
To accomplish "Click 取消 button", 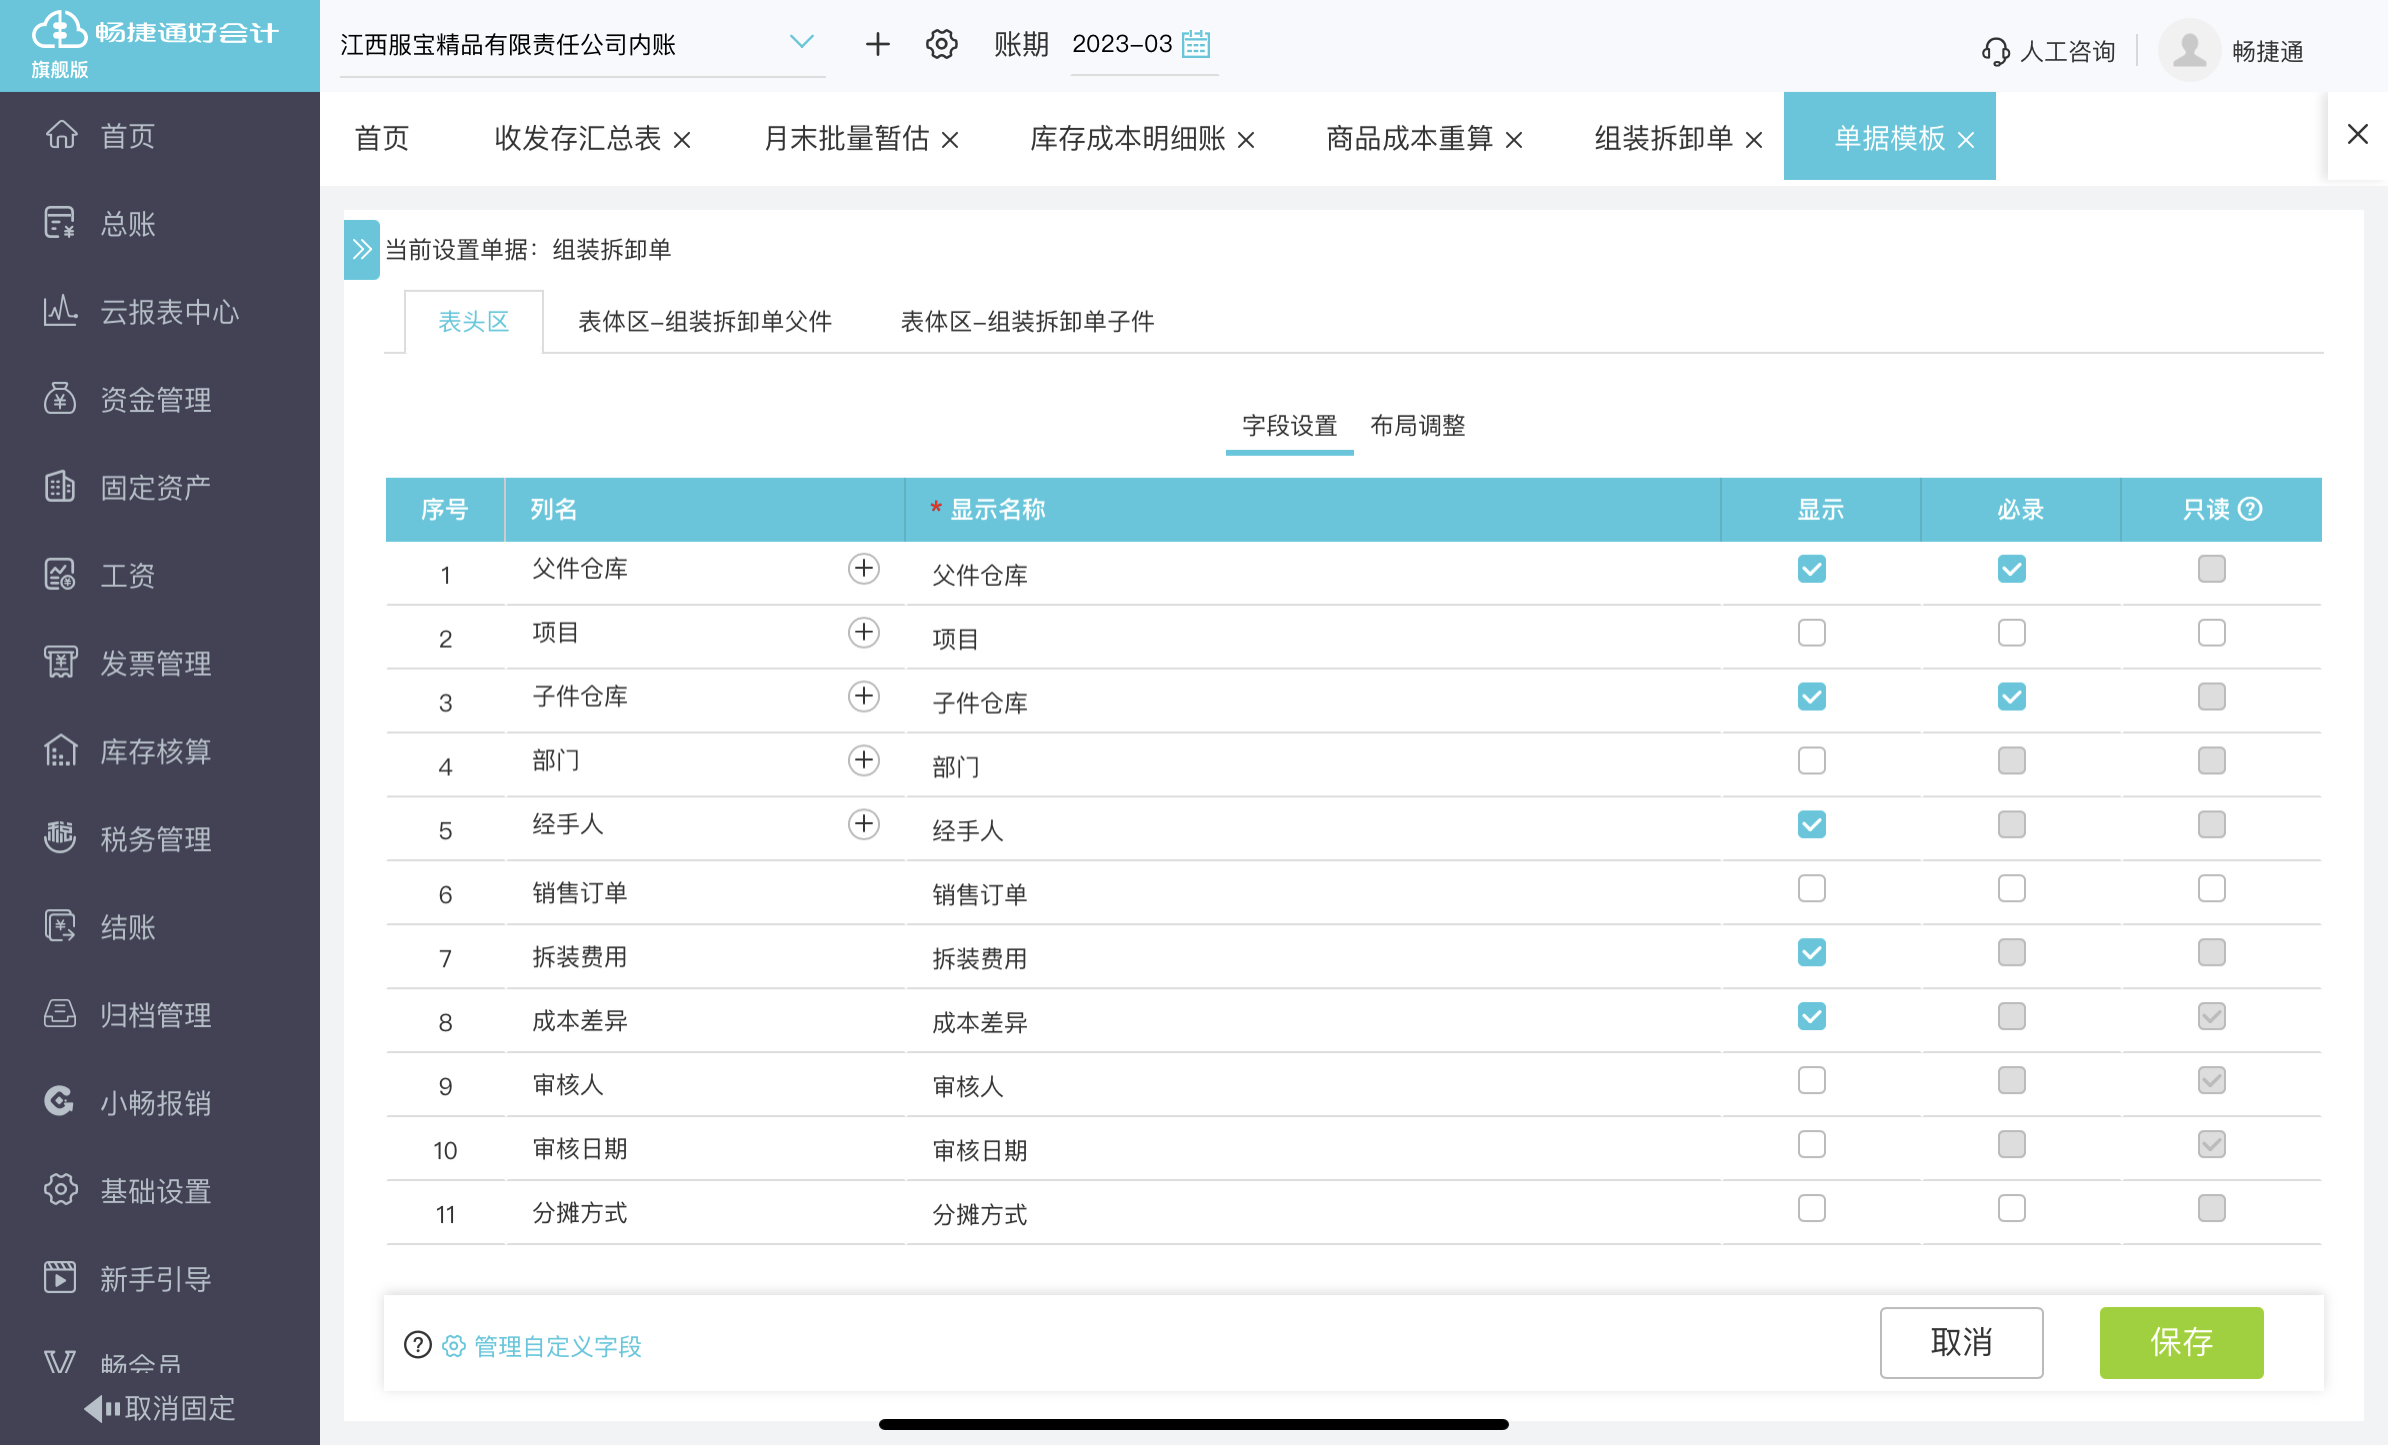I will [x=1963, y=1344].
